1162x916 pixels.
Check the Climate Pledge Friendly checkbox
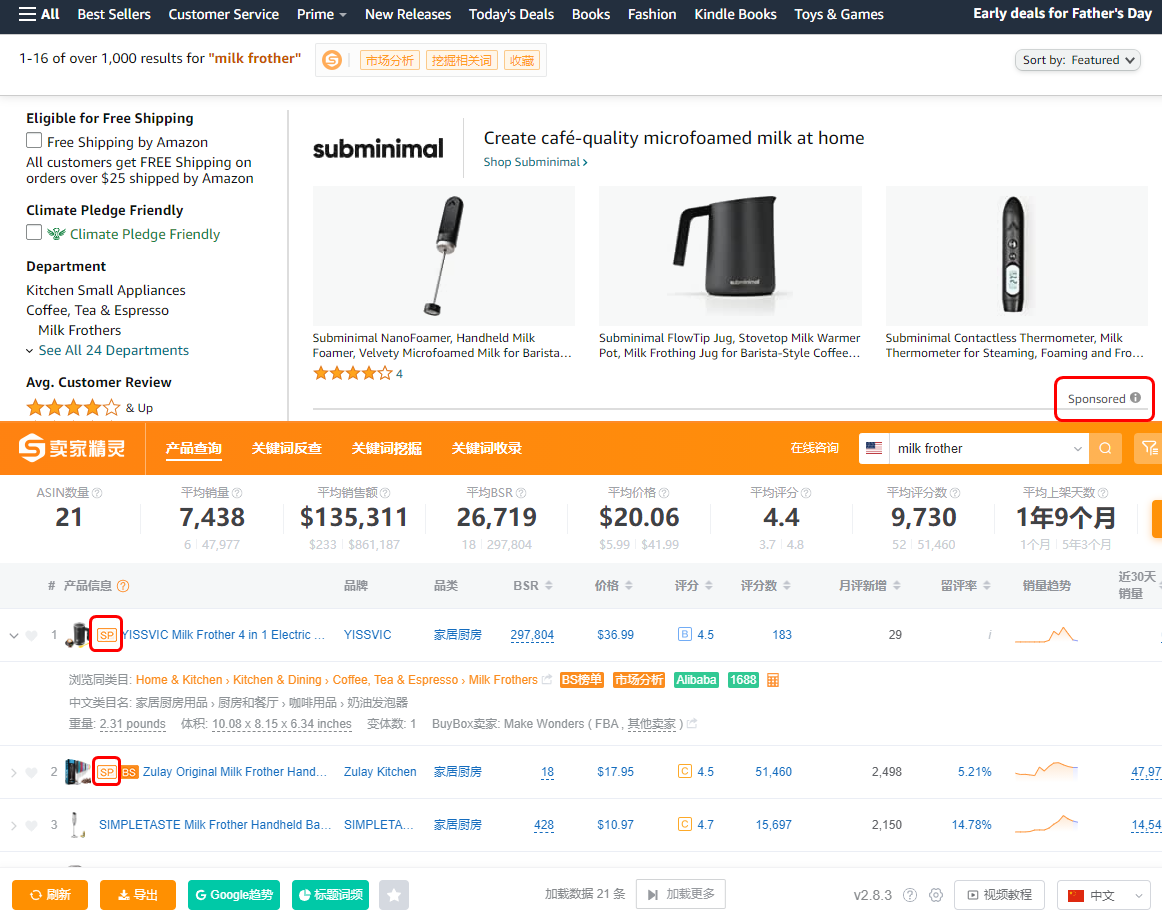point(34,233)
